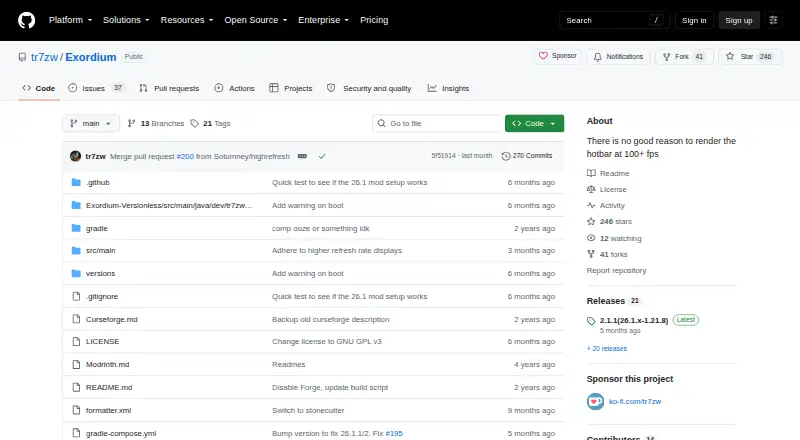Open 'Change license to GNU GPL v3' commit

pos(327,341)
